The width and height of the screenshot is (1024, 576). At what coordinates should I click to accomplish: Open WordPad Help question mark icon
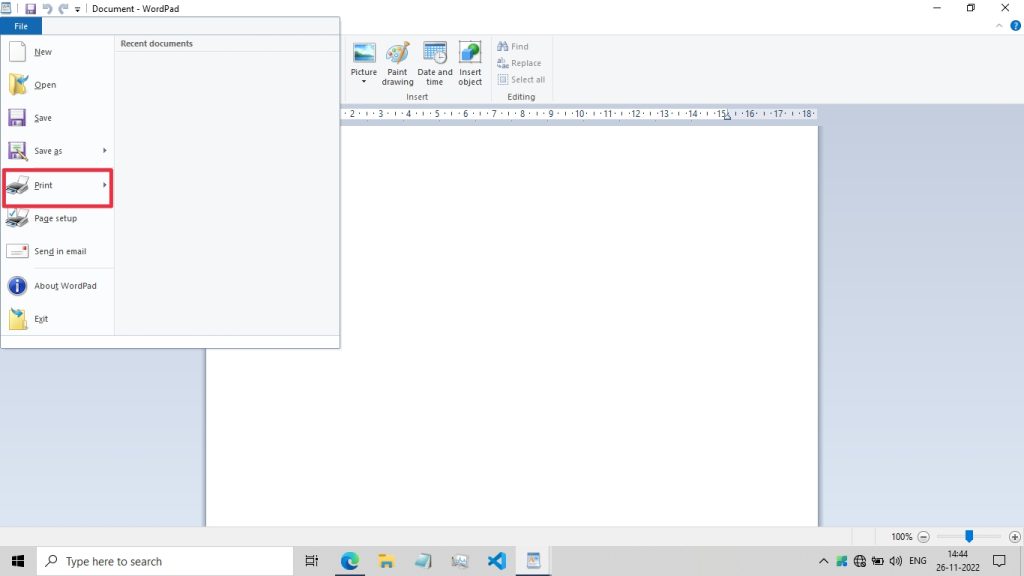(x=1015, y=26)
